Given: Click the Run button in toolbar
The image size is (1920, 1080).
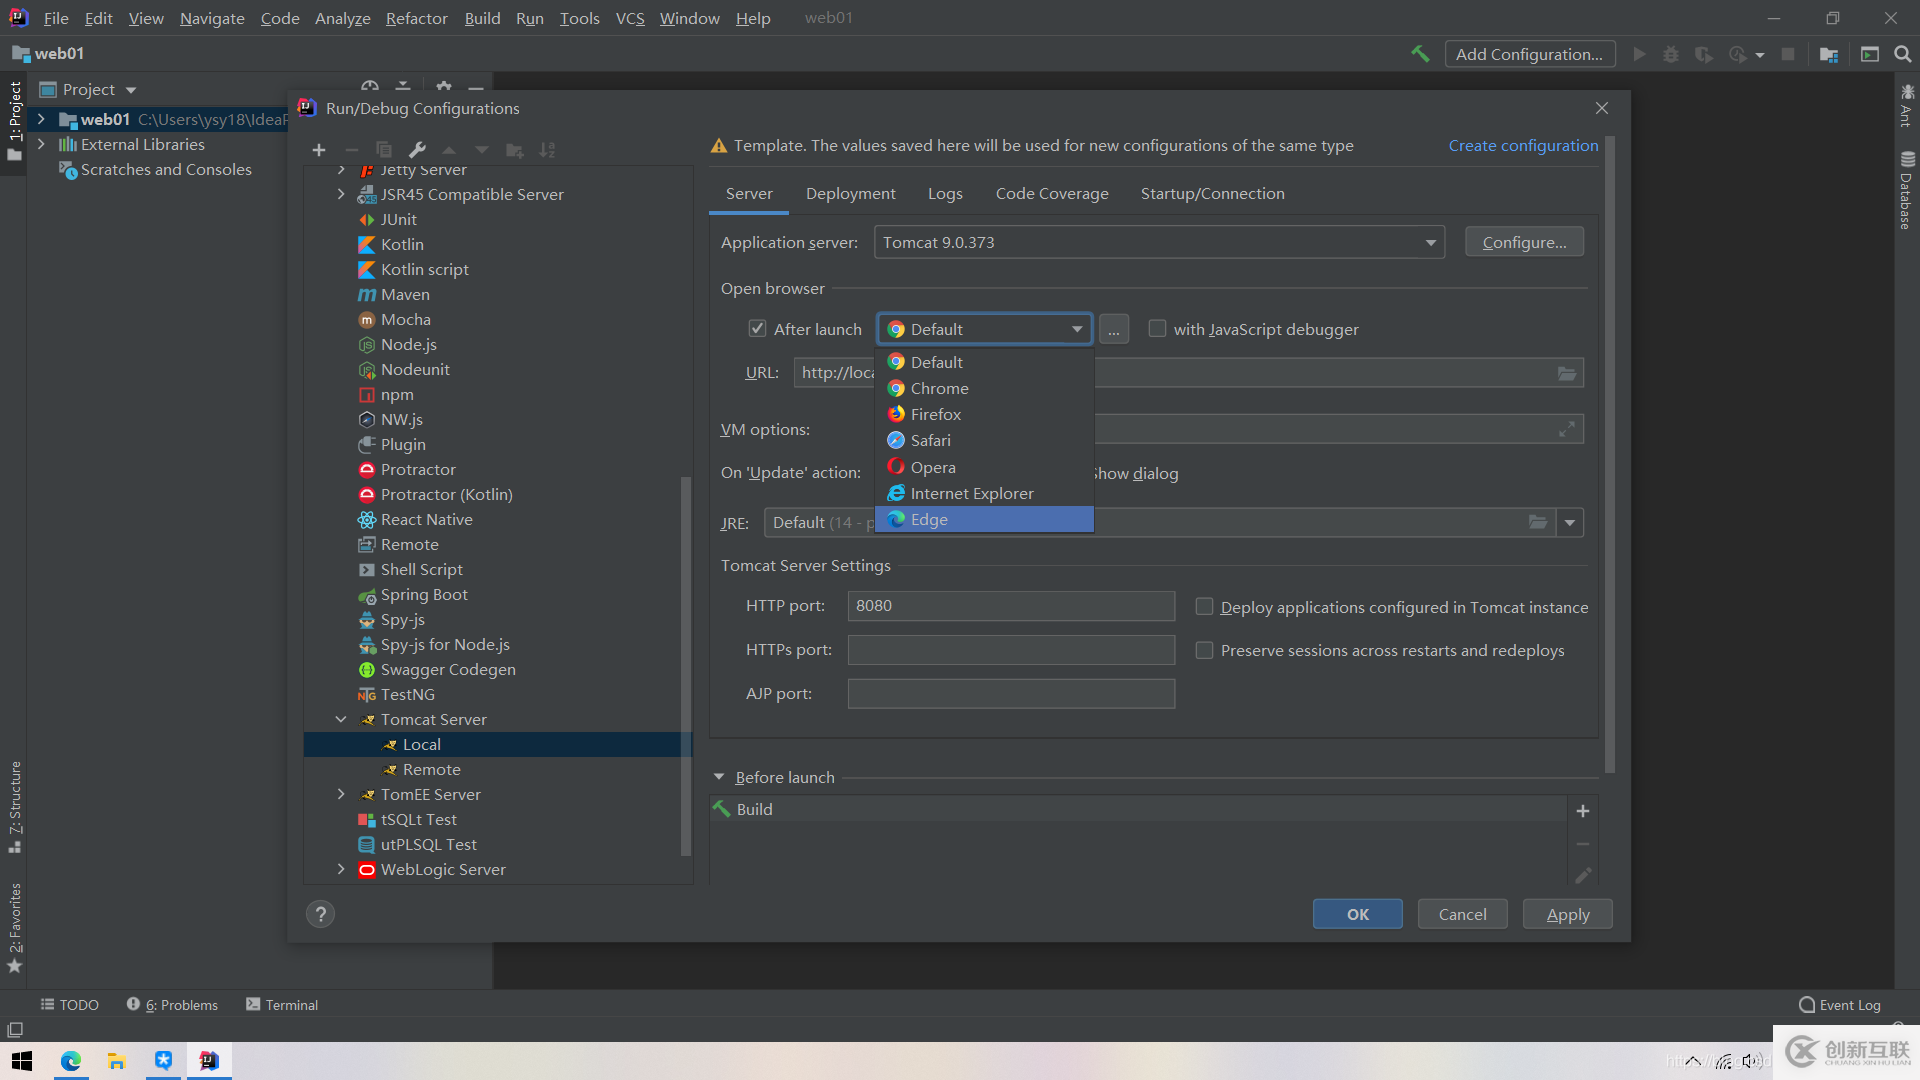Looking at the screenshot, I should click(1639, 54).
